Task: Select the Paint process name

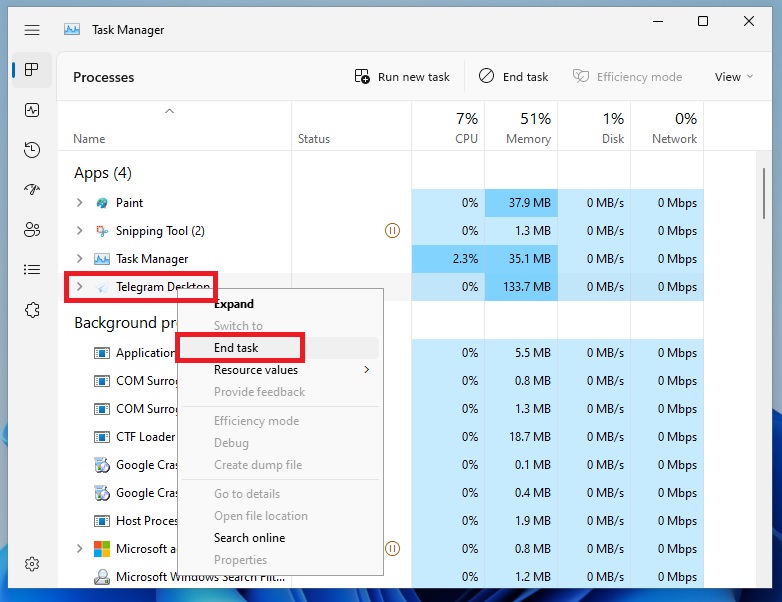Action: pyautogui.click(x=129, y=203)
